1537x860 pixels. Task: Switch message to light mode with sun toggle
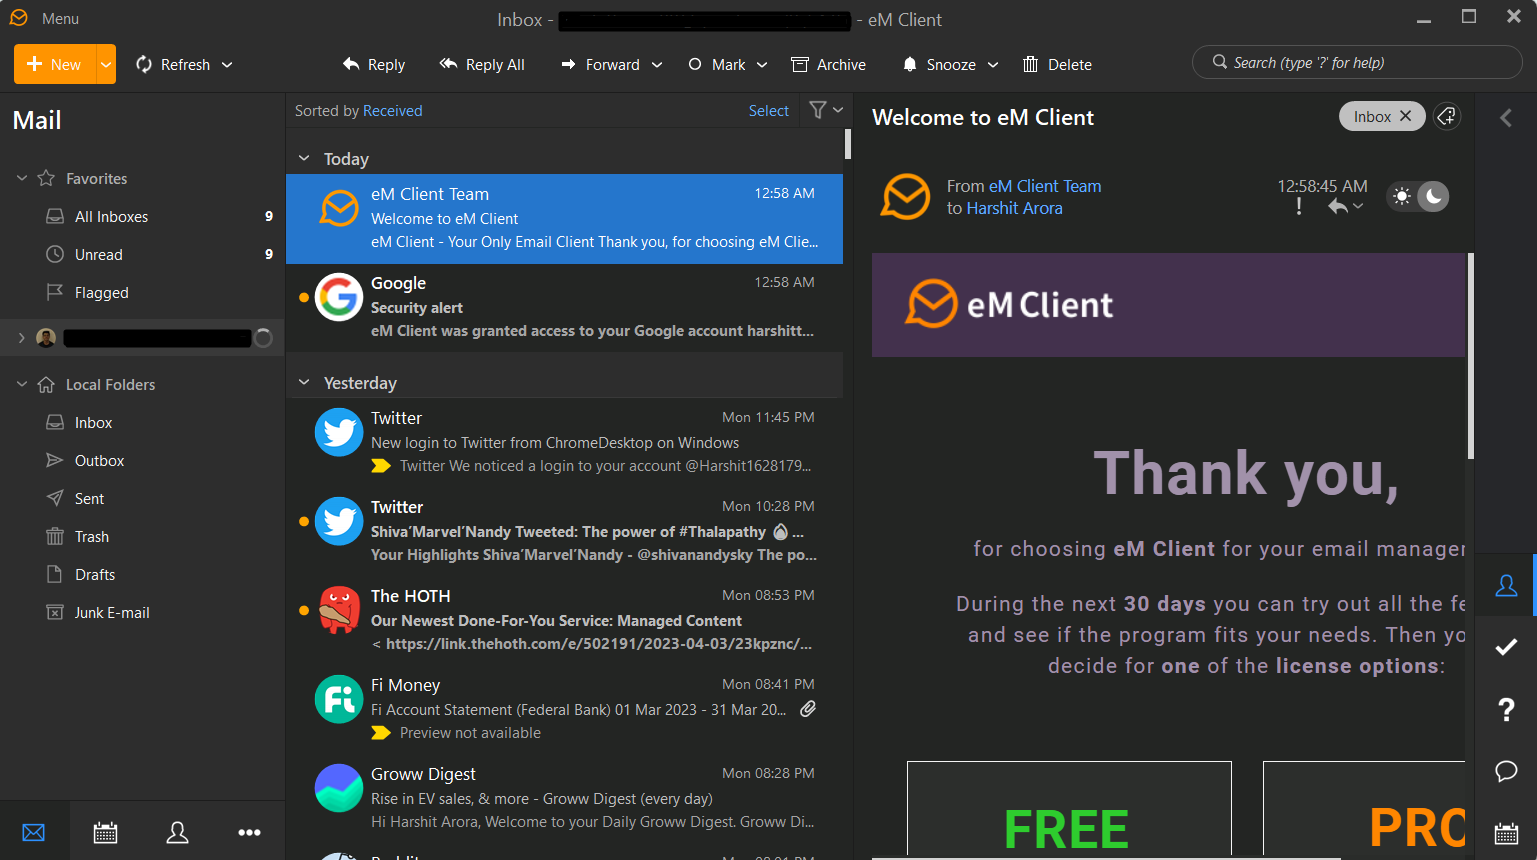(1402, 196)
